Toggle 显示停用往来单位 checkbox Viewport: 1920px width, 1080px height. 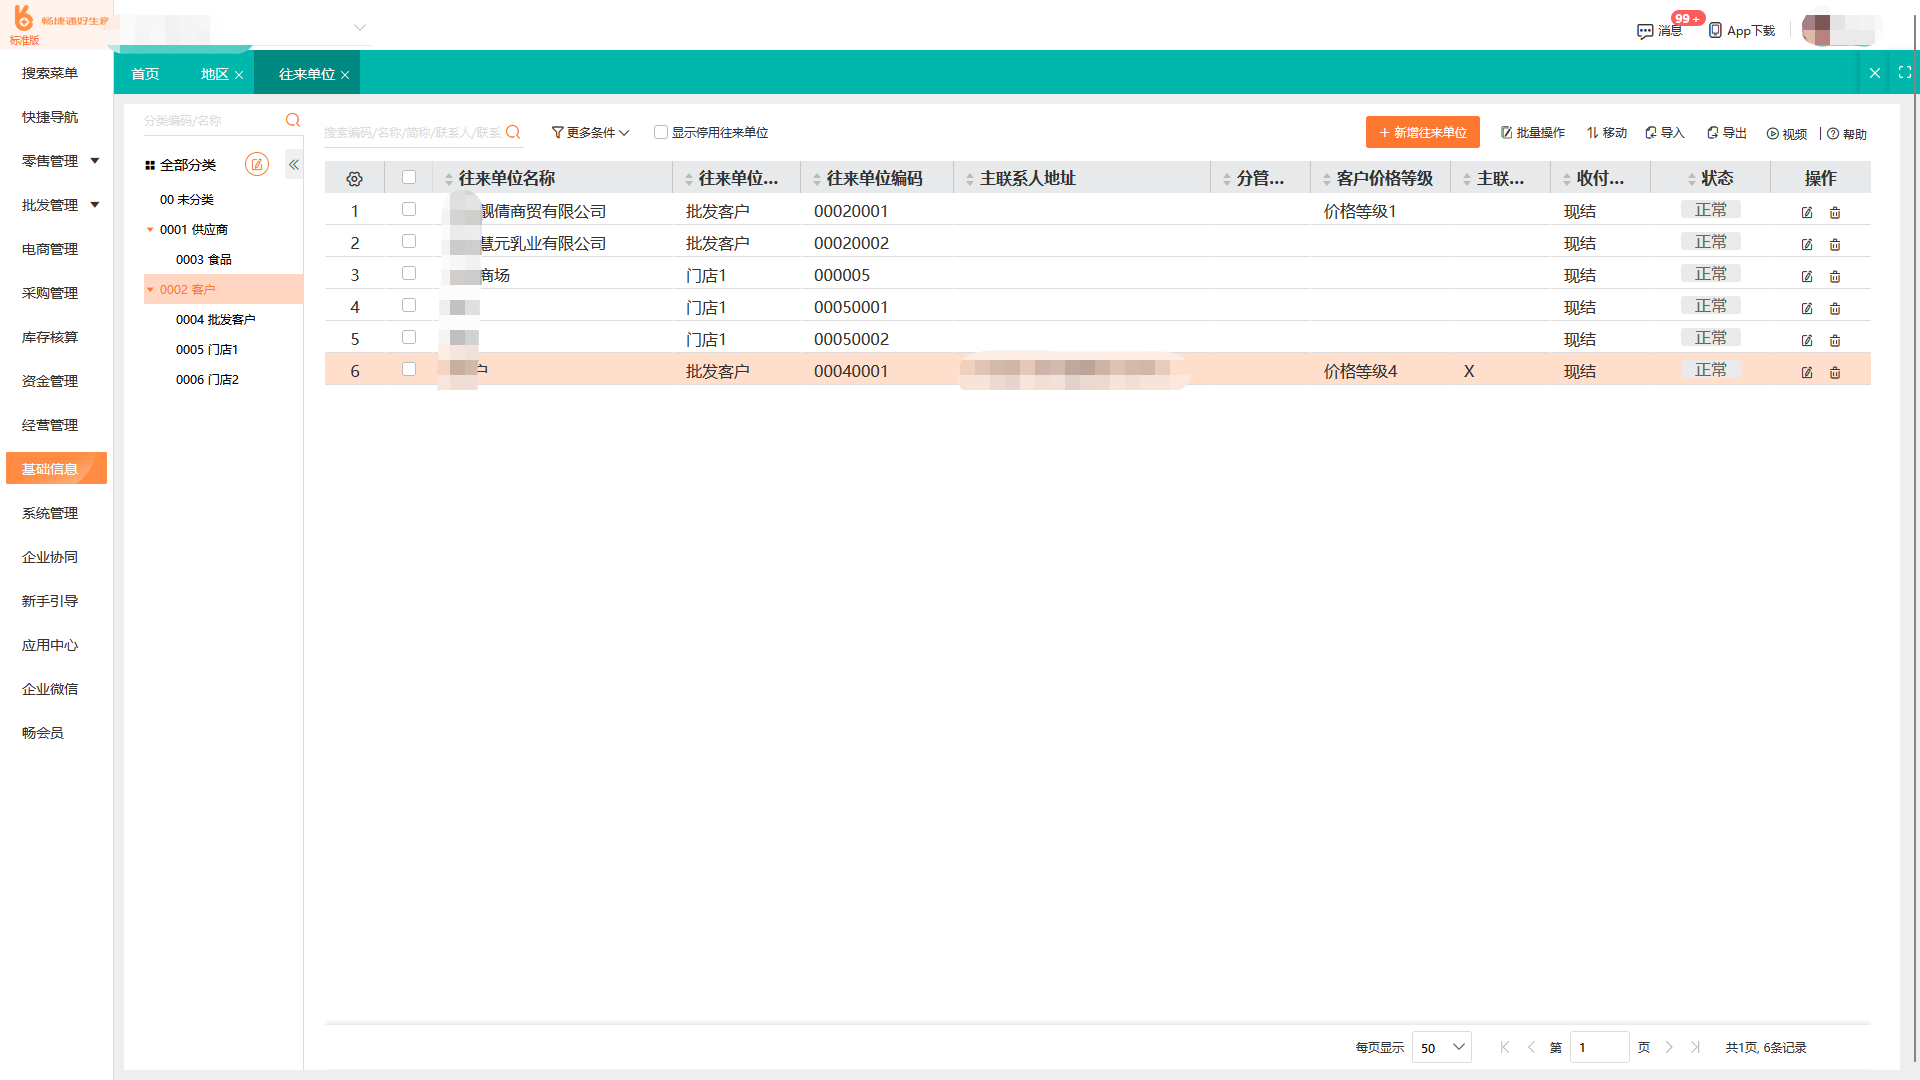click(x=663, y=132)
